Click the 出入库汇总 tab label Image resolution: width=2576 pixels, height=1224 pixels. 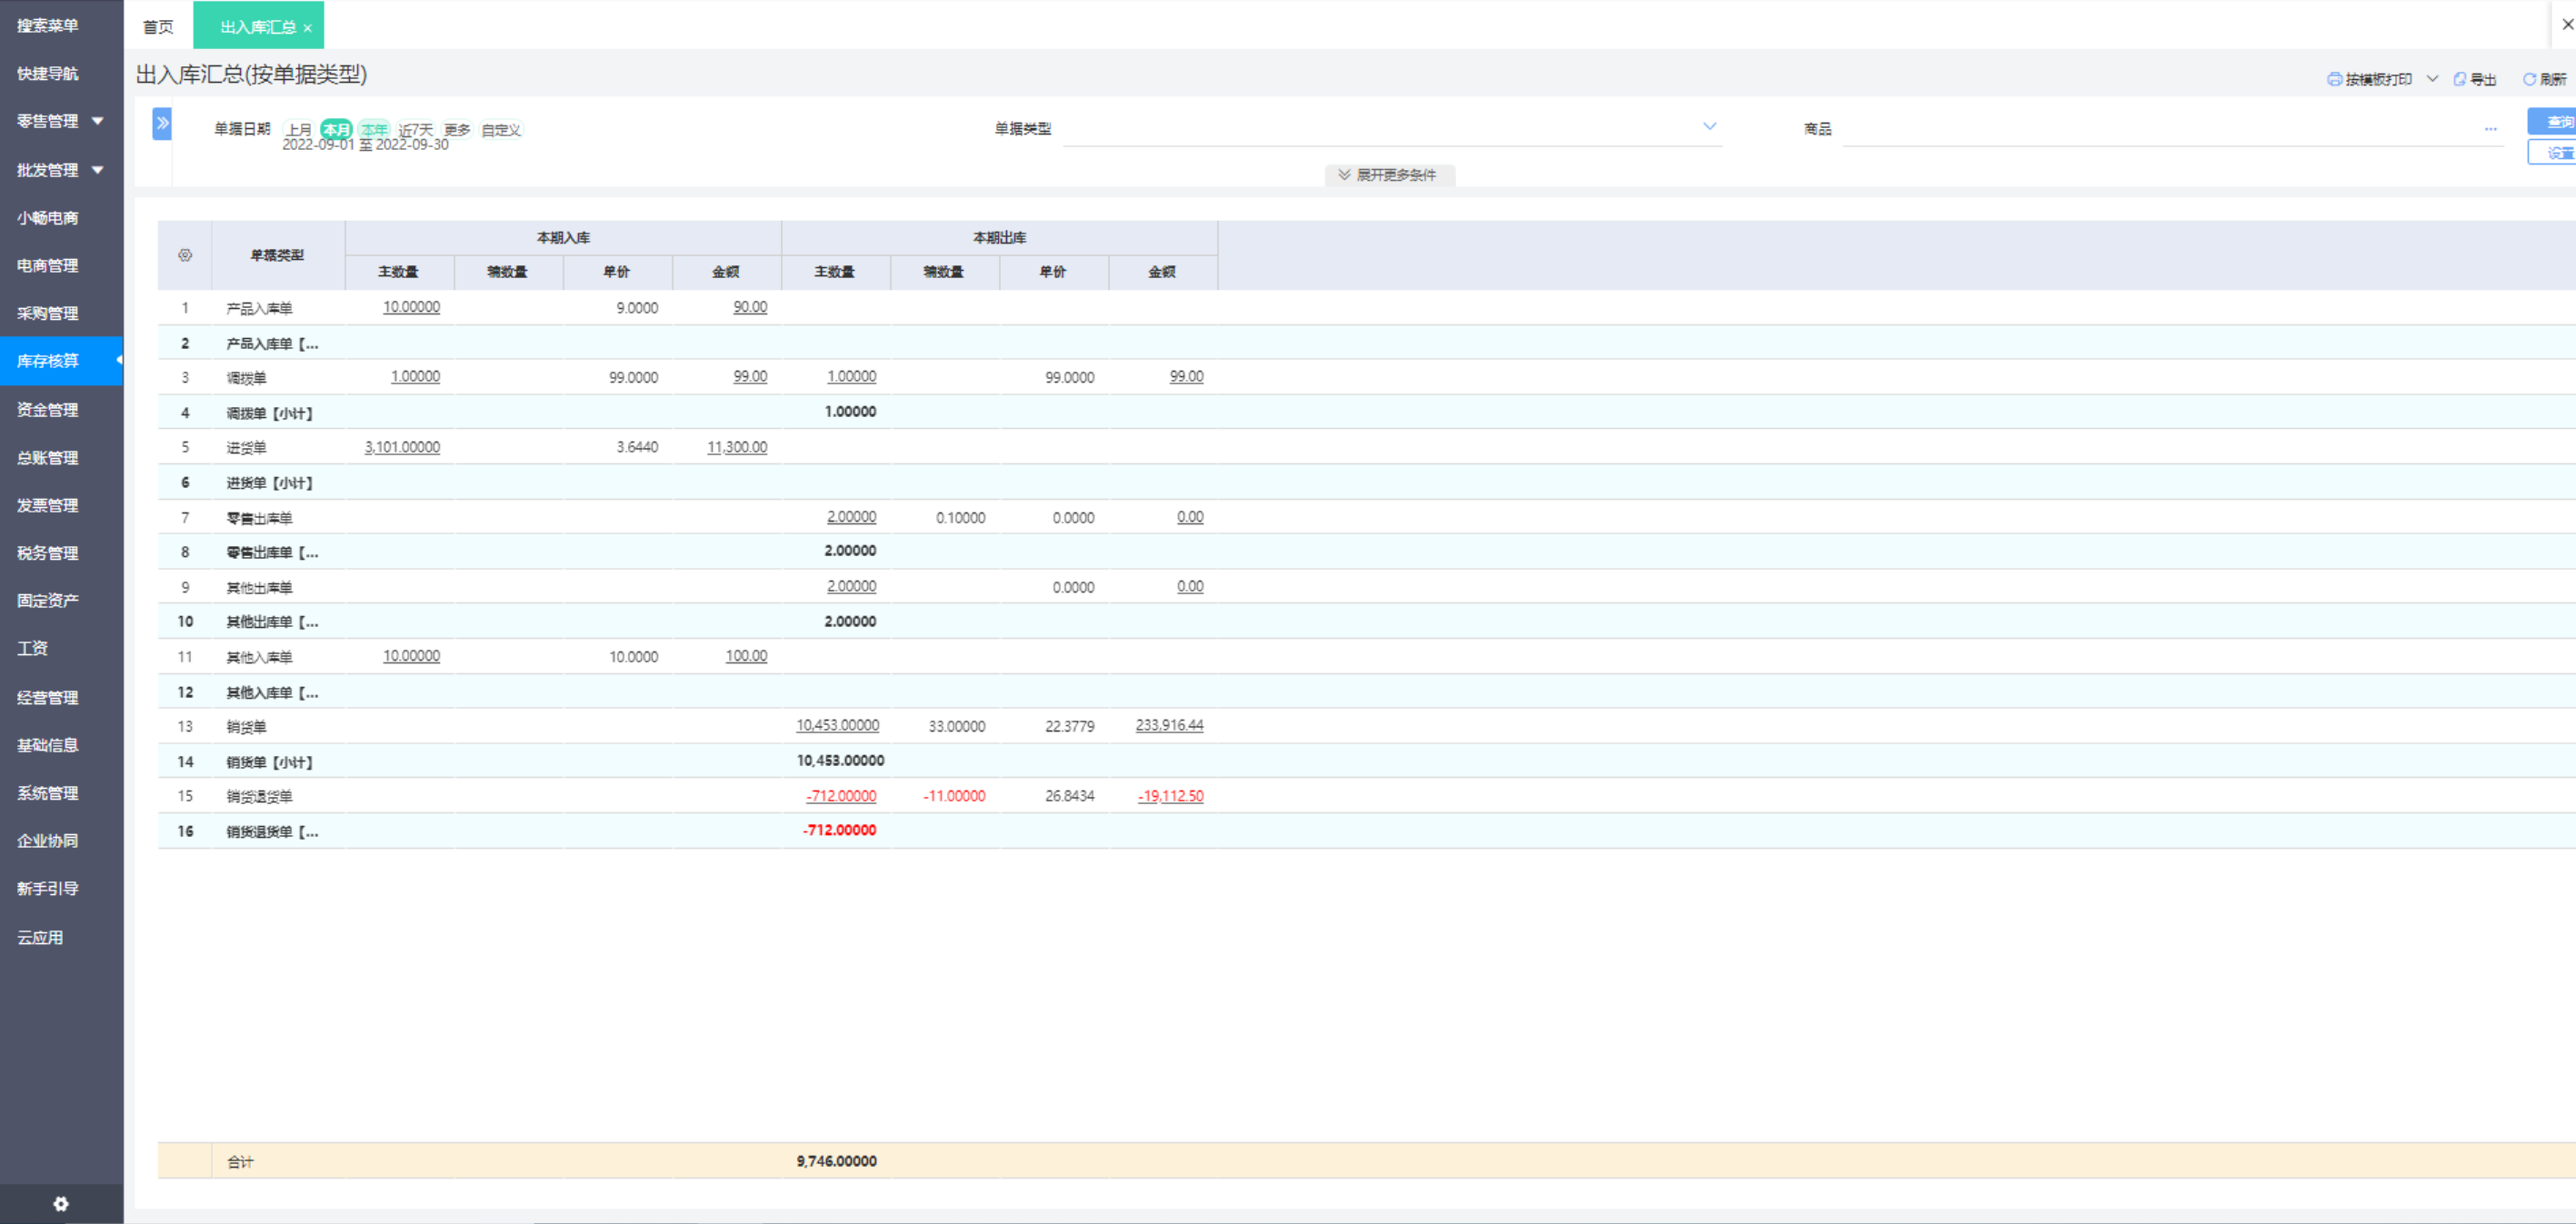tap(256, 25)
